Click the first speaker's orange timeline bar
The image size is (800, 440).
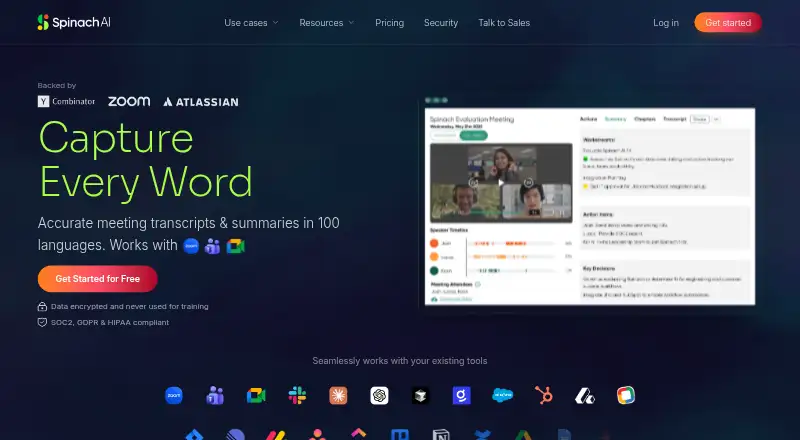tap(511, 243)
